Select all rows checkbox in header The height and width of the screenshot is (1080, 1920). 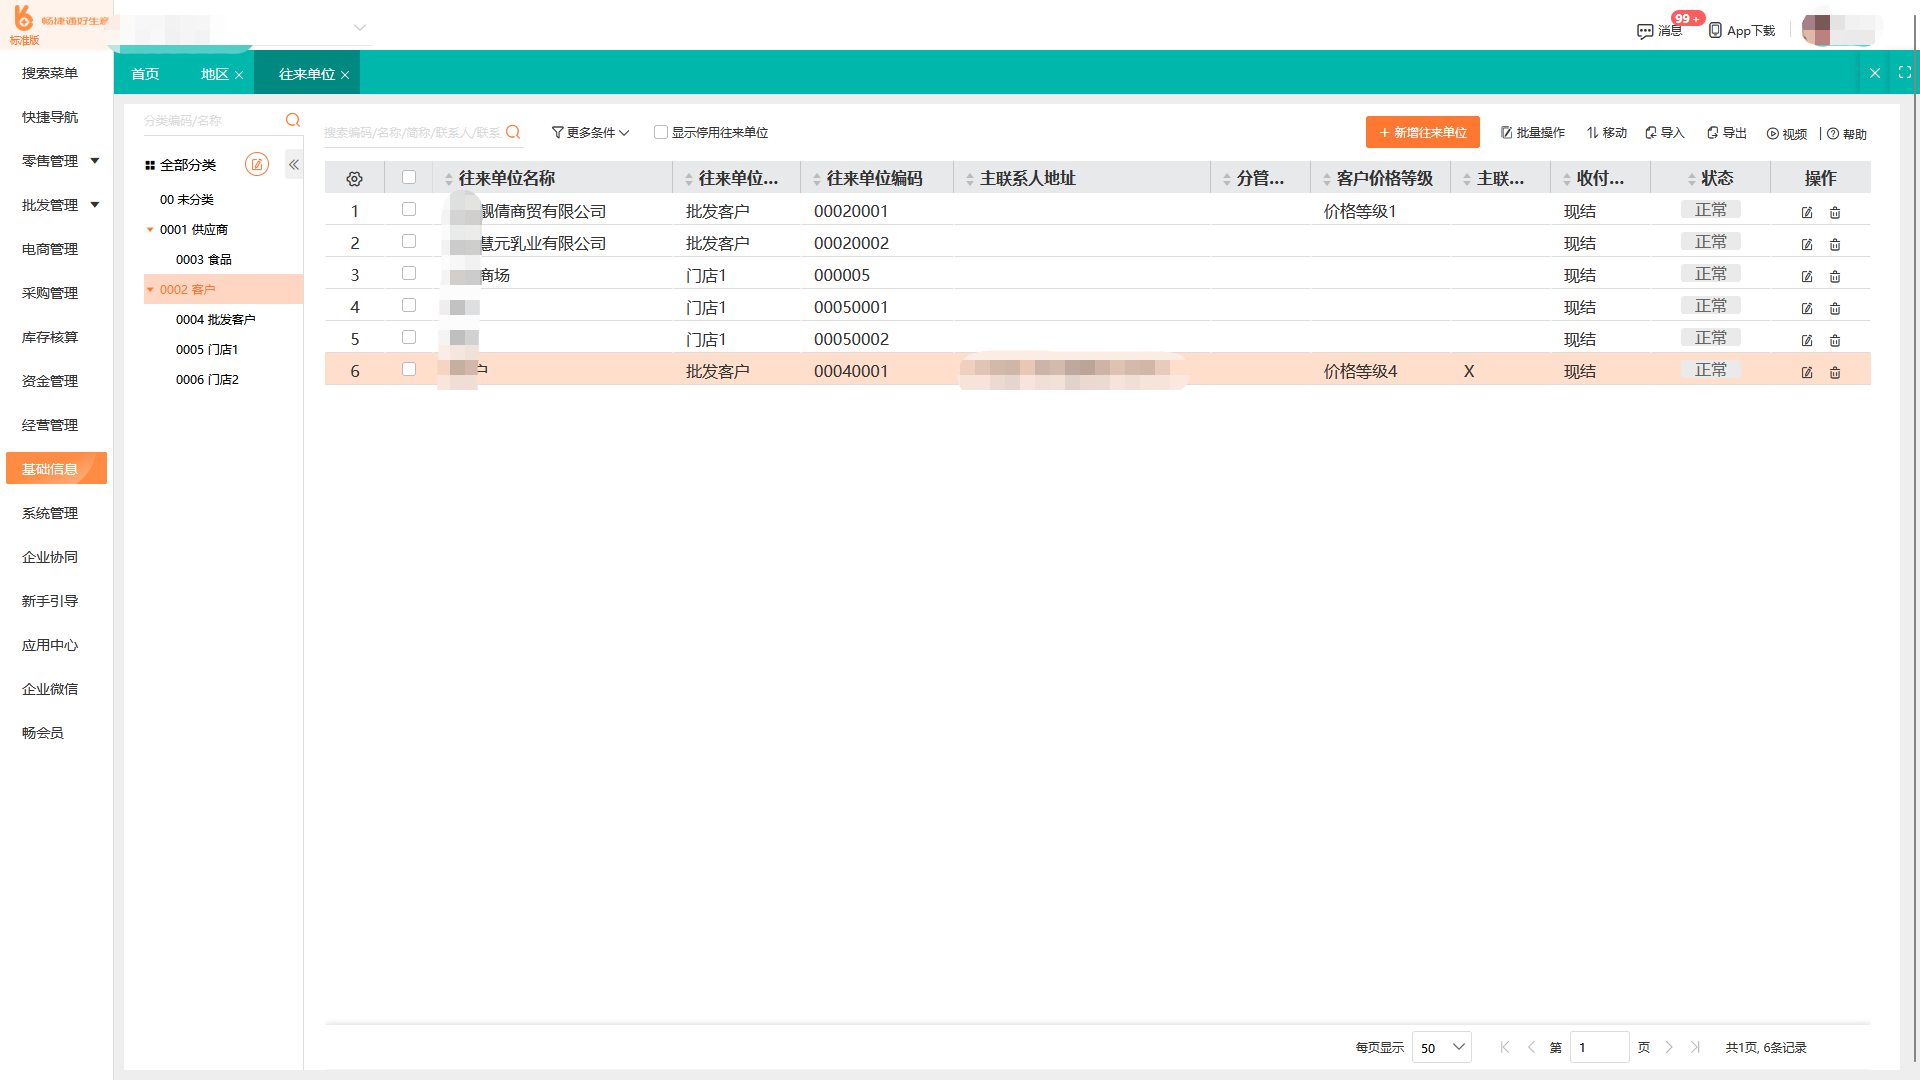[410, 178]
